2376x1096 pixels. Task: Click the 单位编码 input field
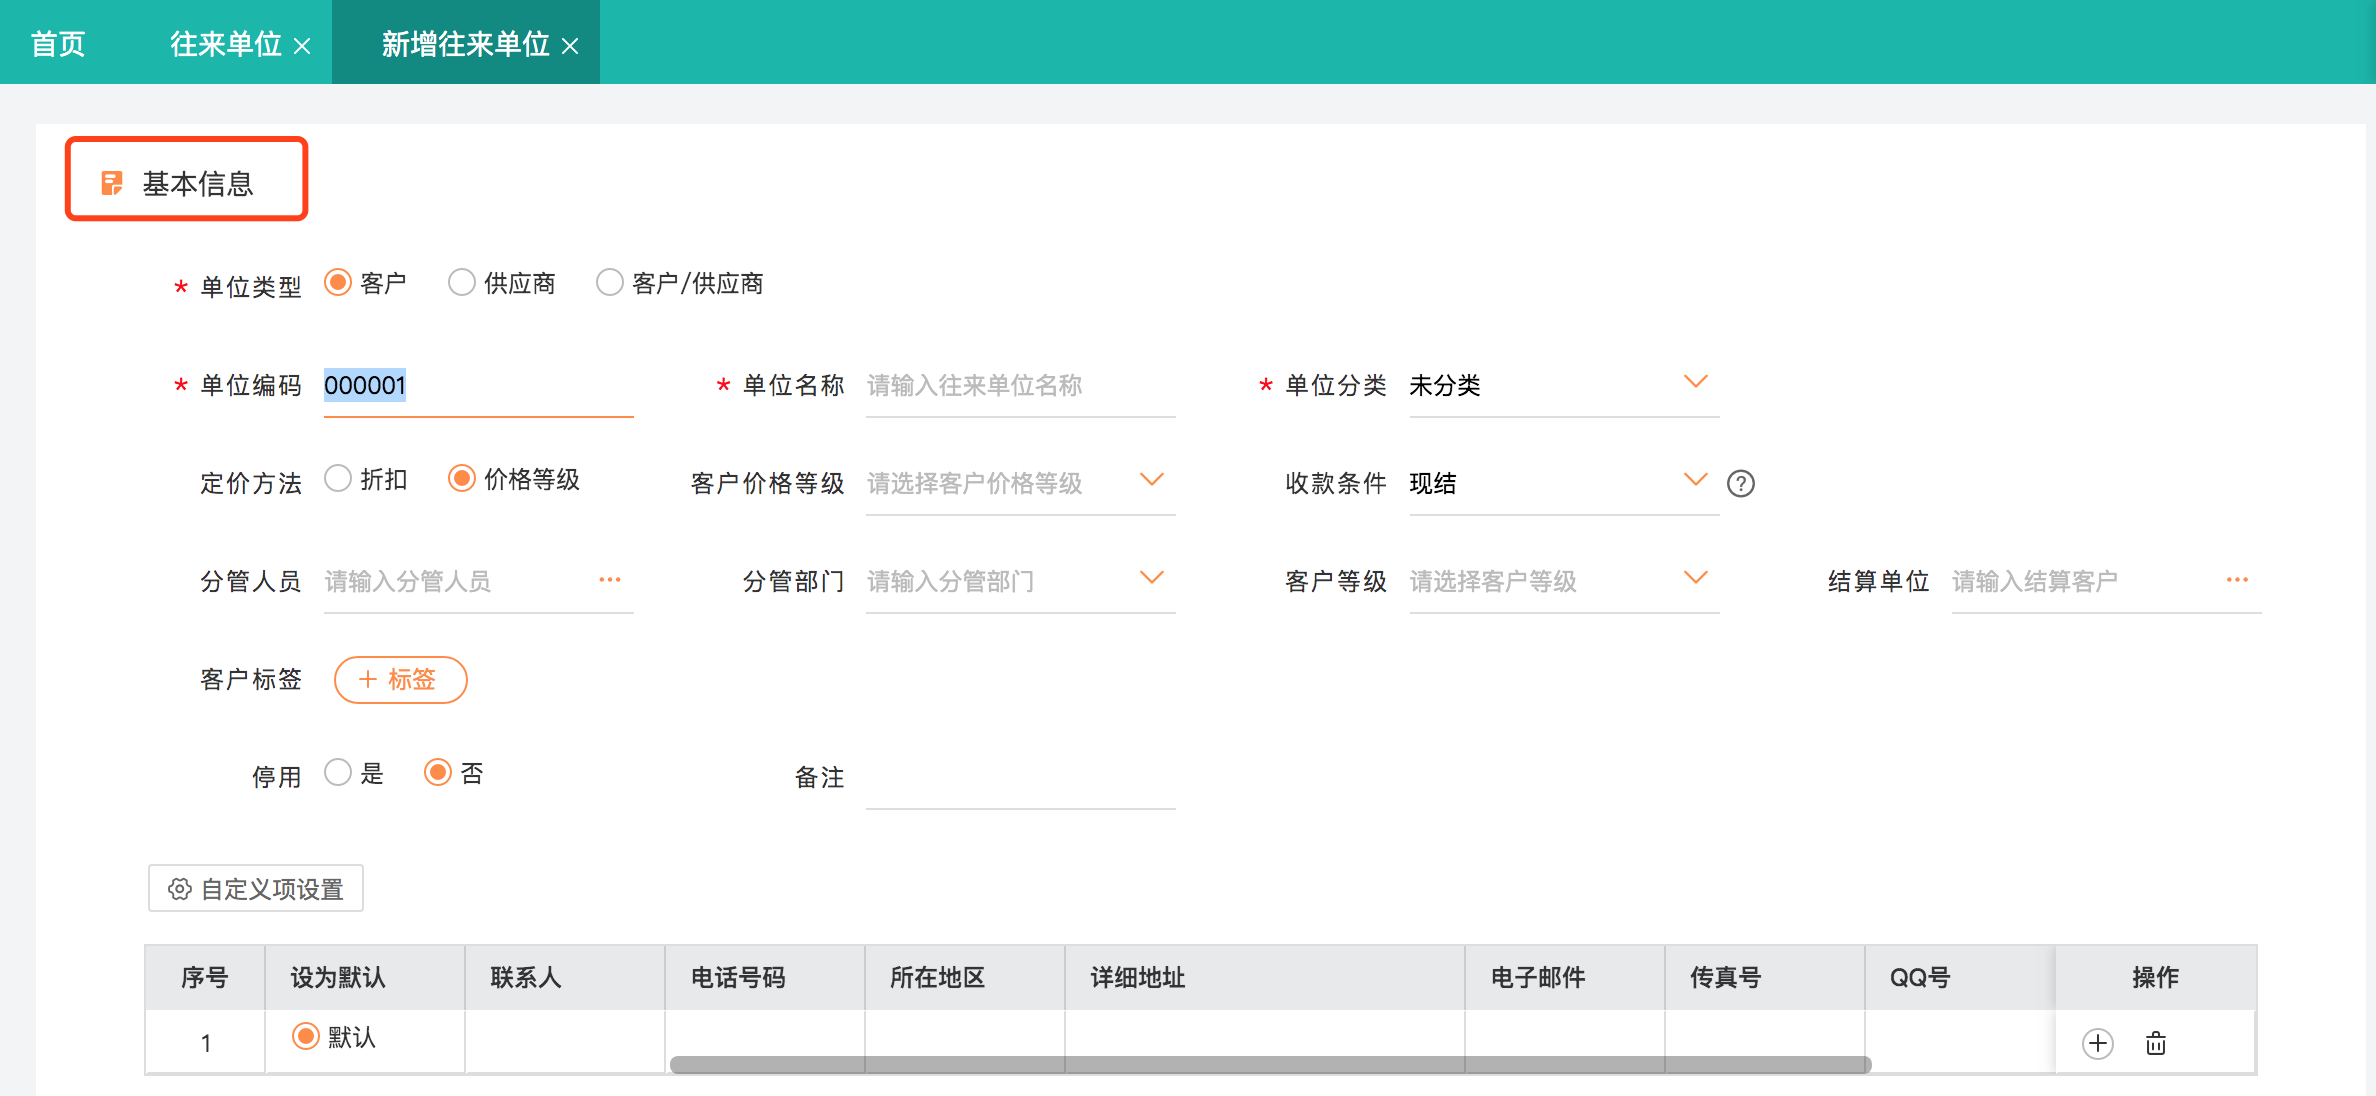(x=477, y=385)
